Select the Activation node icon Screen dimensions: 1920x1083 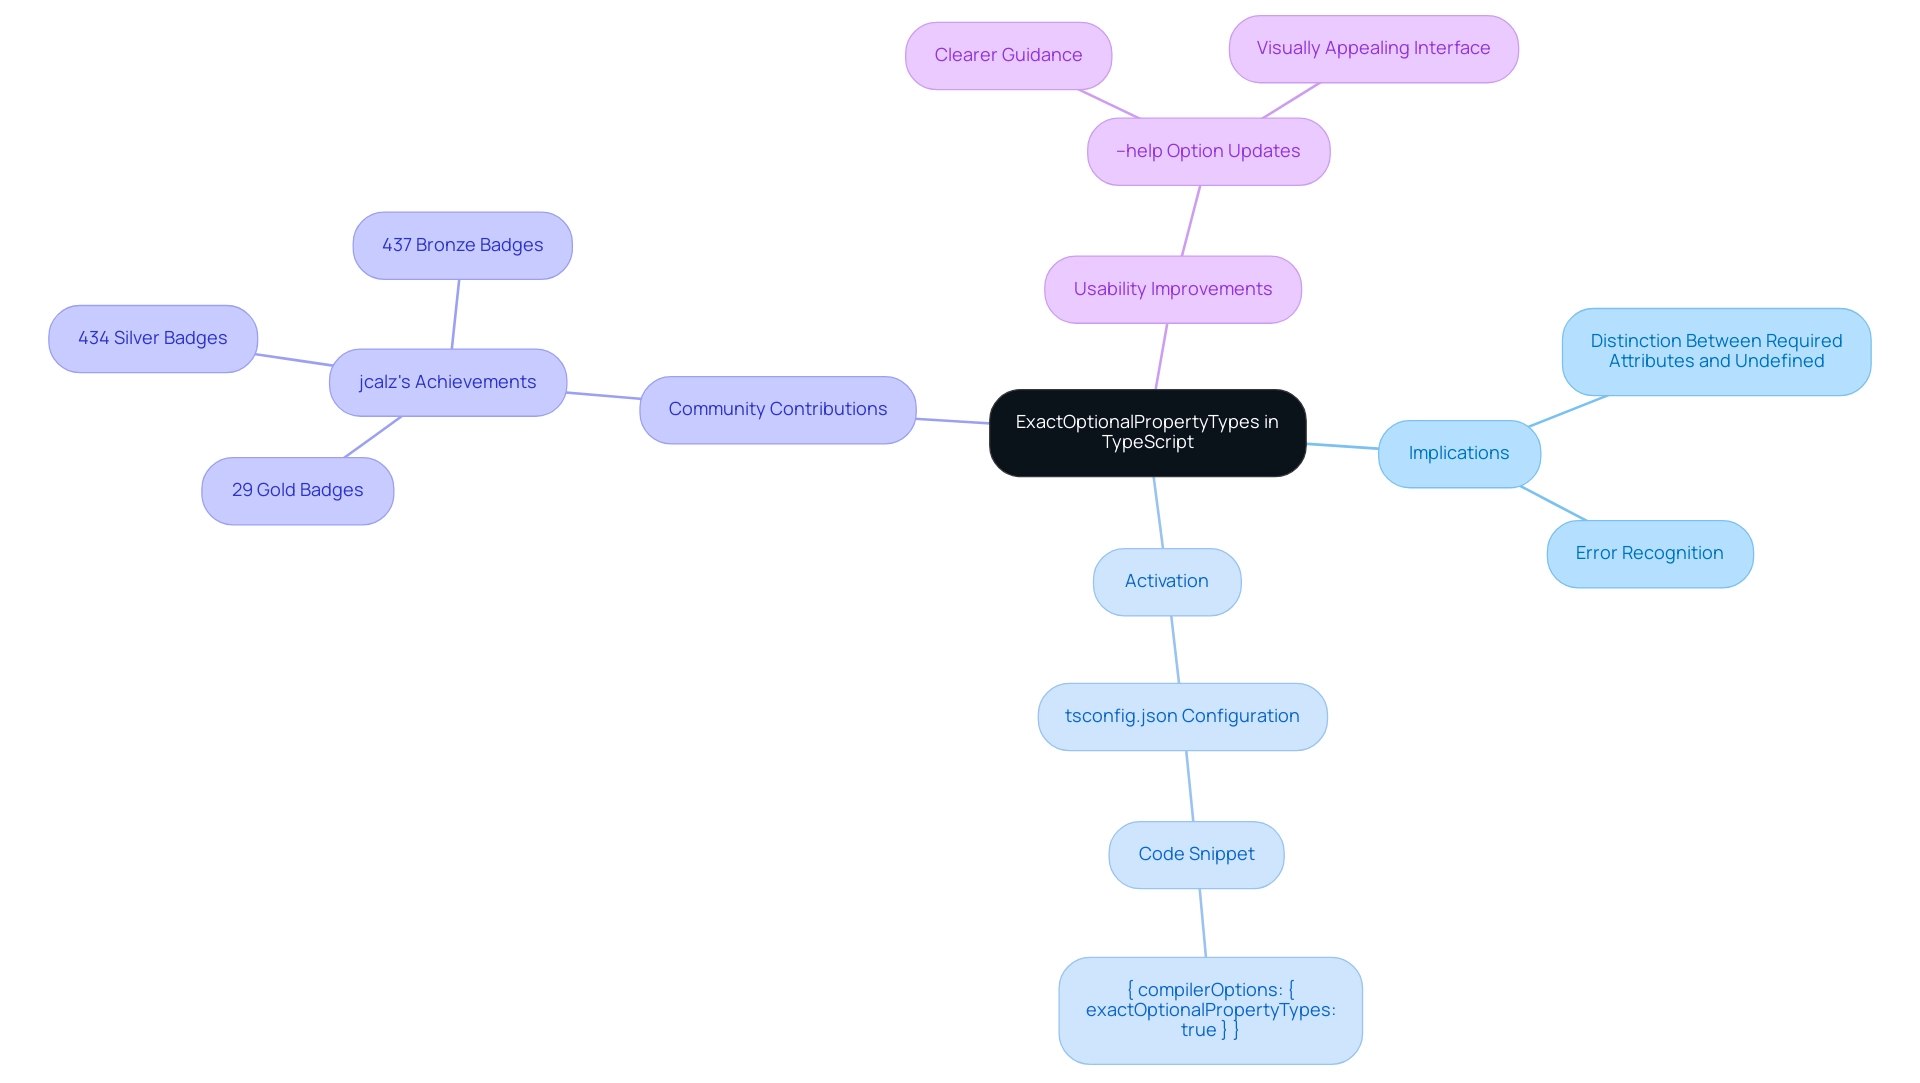pyautogui.click(x=1166, y=580)
